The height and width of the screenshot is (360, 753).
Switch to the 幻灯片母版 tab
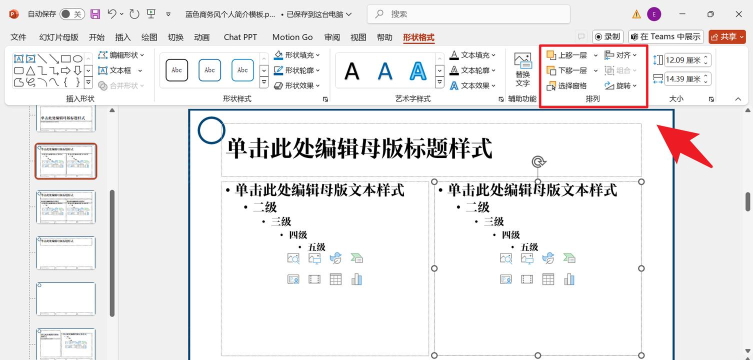[59, 37]
